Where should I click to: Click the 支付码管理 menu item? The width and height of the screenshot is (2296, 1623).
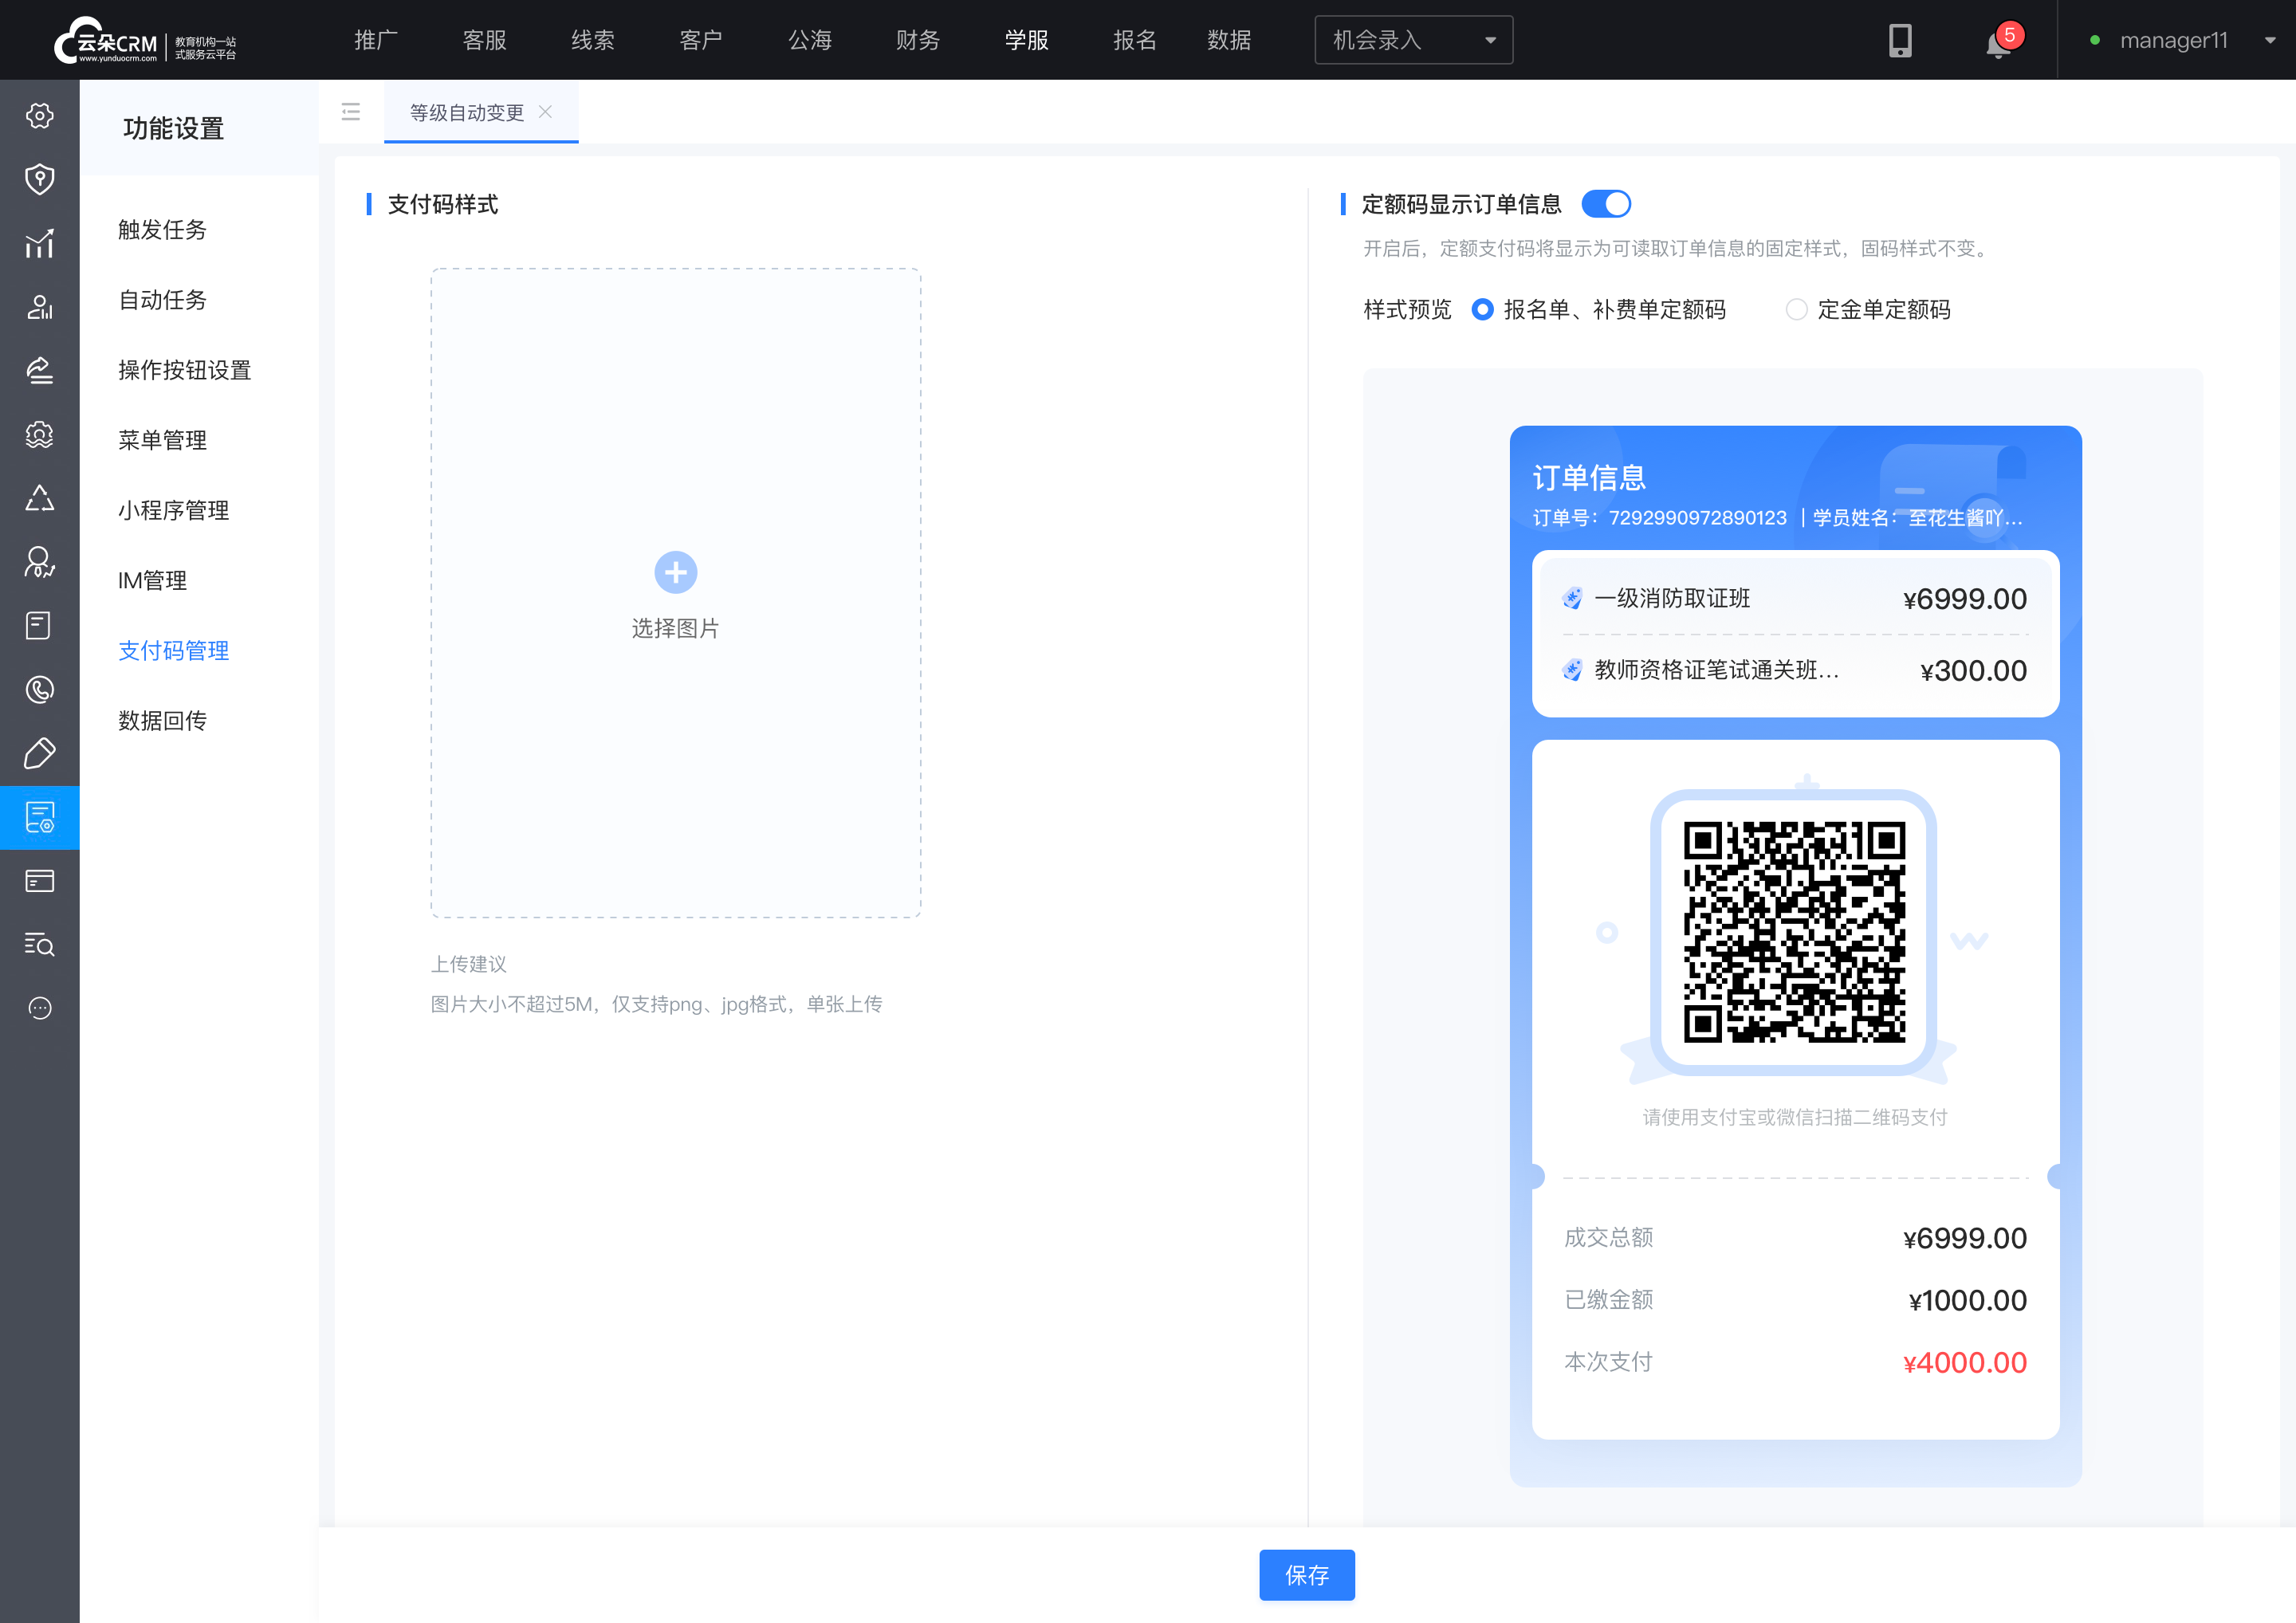(174, 650)
